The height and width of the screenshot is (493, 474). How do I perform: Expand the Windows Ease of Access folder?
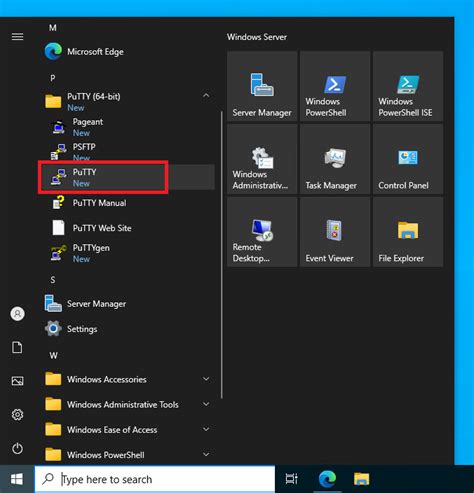(128, 430)
